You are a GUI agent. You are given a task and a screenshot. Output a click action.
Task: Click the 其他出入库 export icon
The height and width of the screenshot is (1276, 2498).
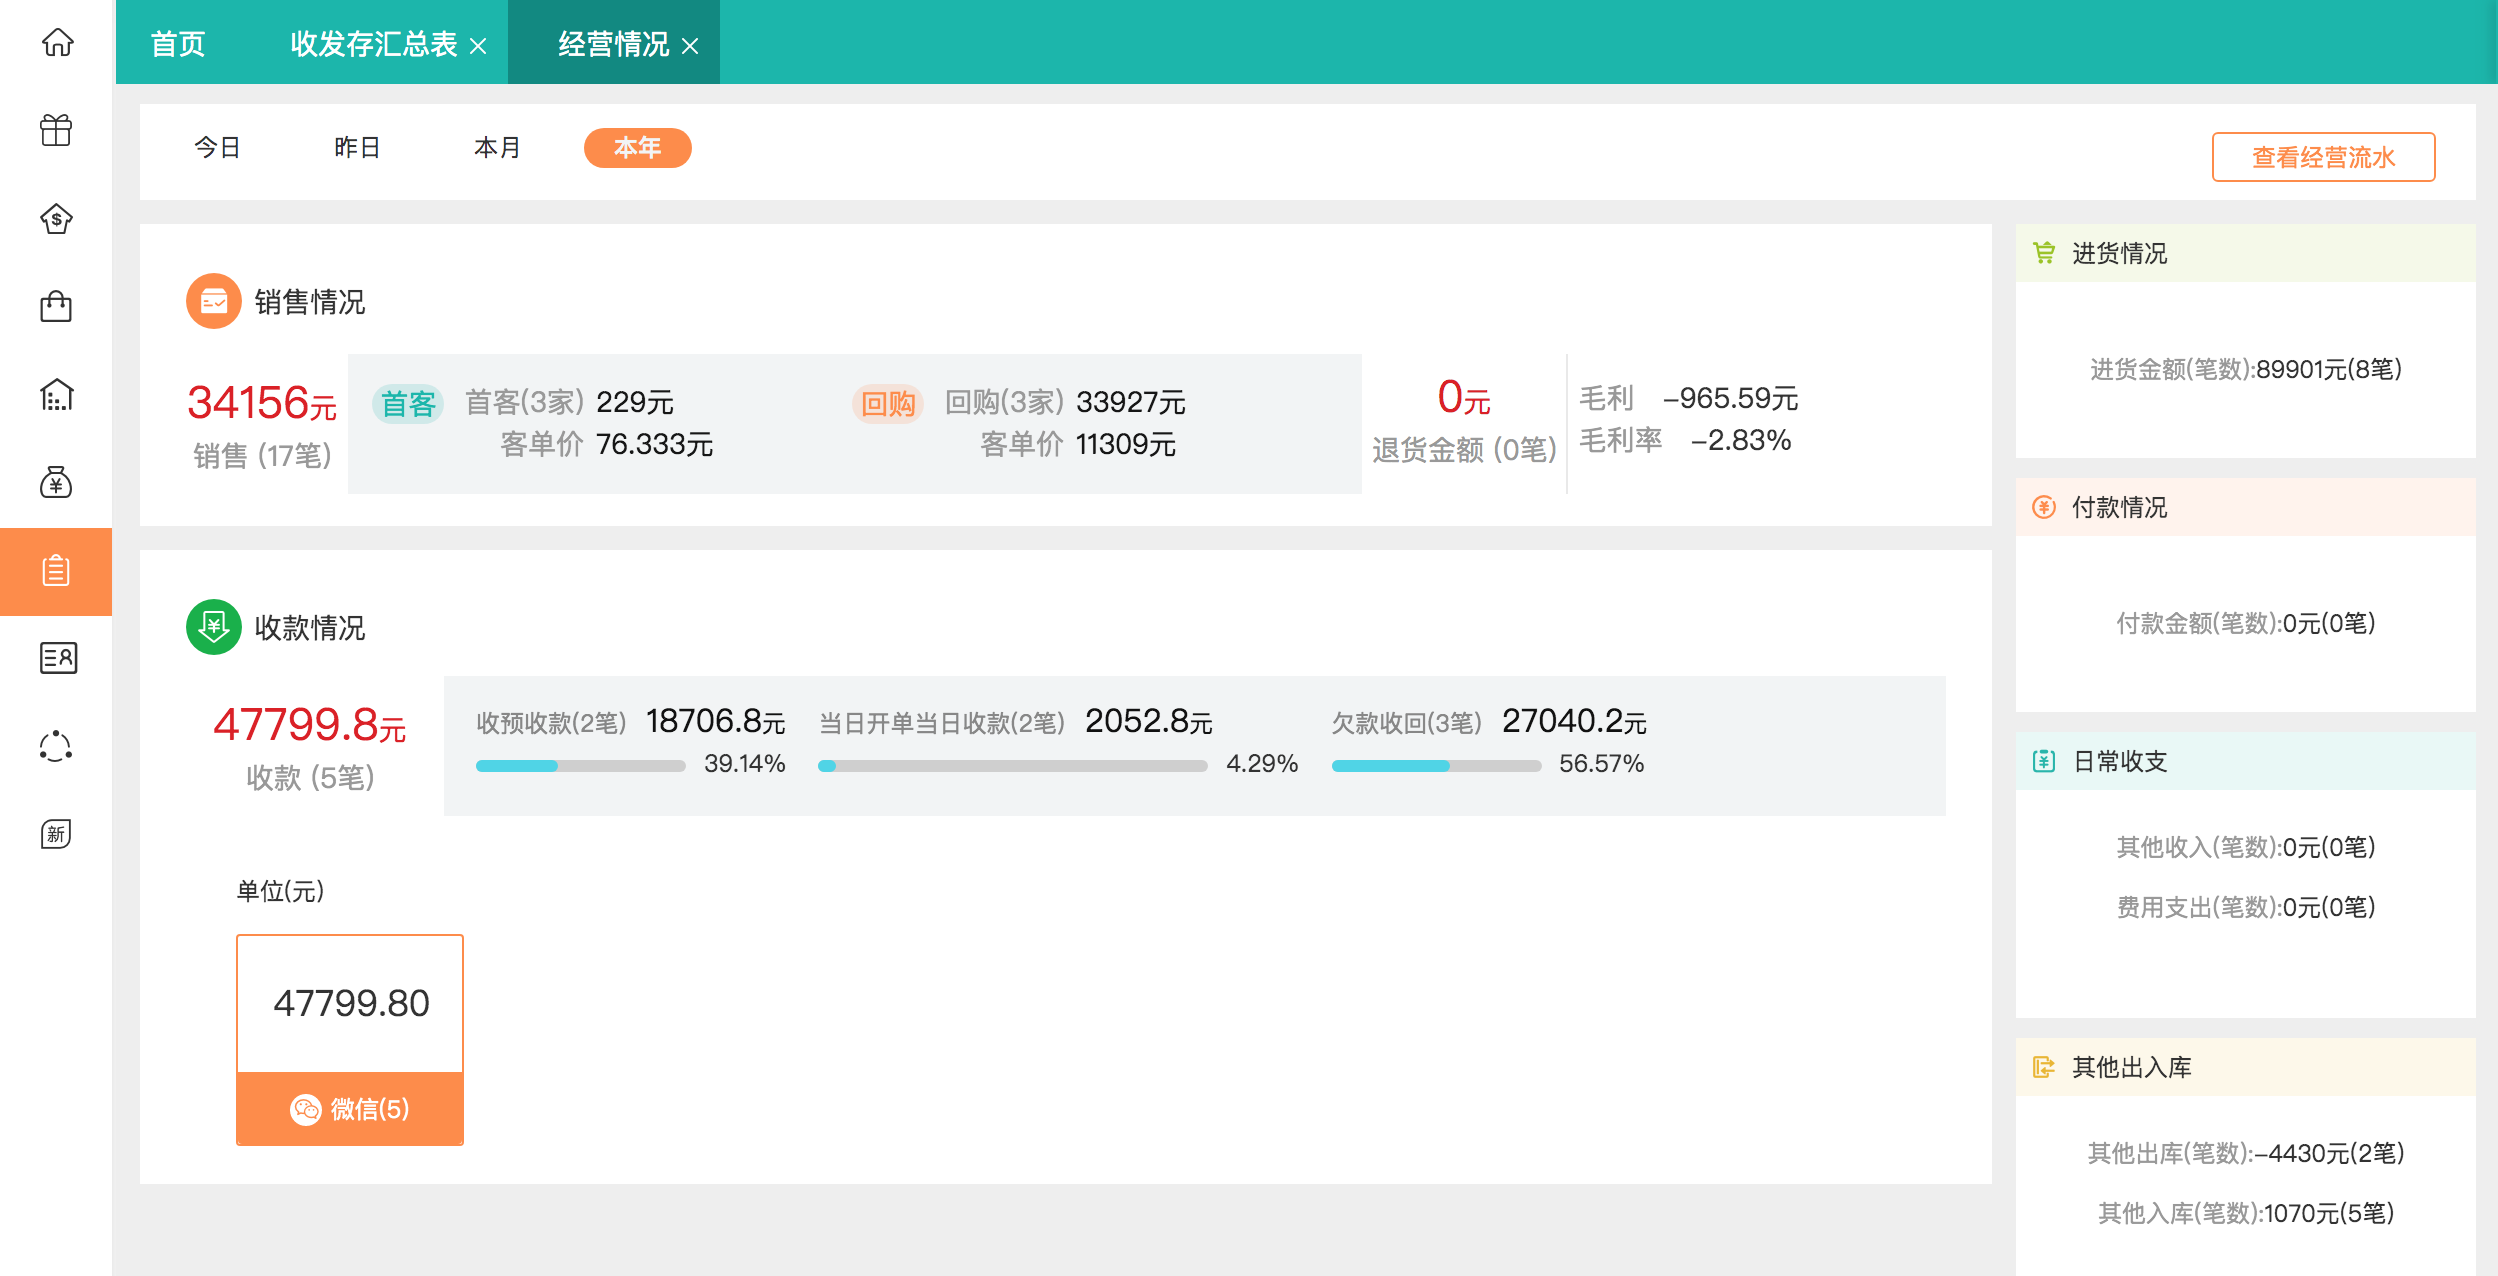[x=2042, y=1066]
